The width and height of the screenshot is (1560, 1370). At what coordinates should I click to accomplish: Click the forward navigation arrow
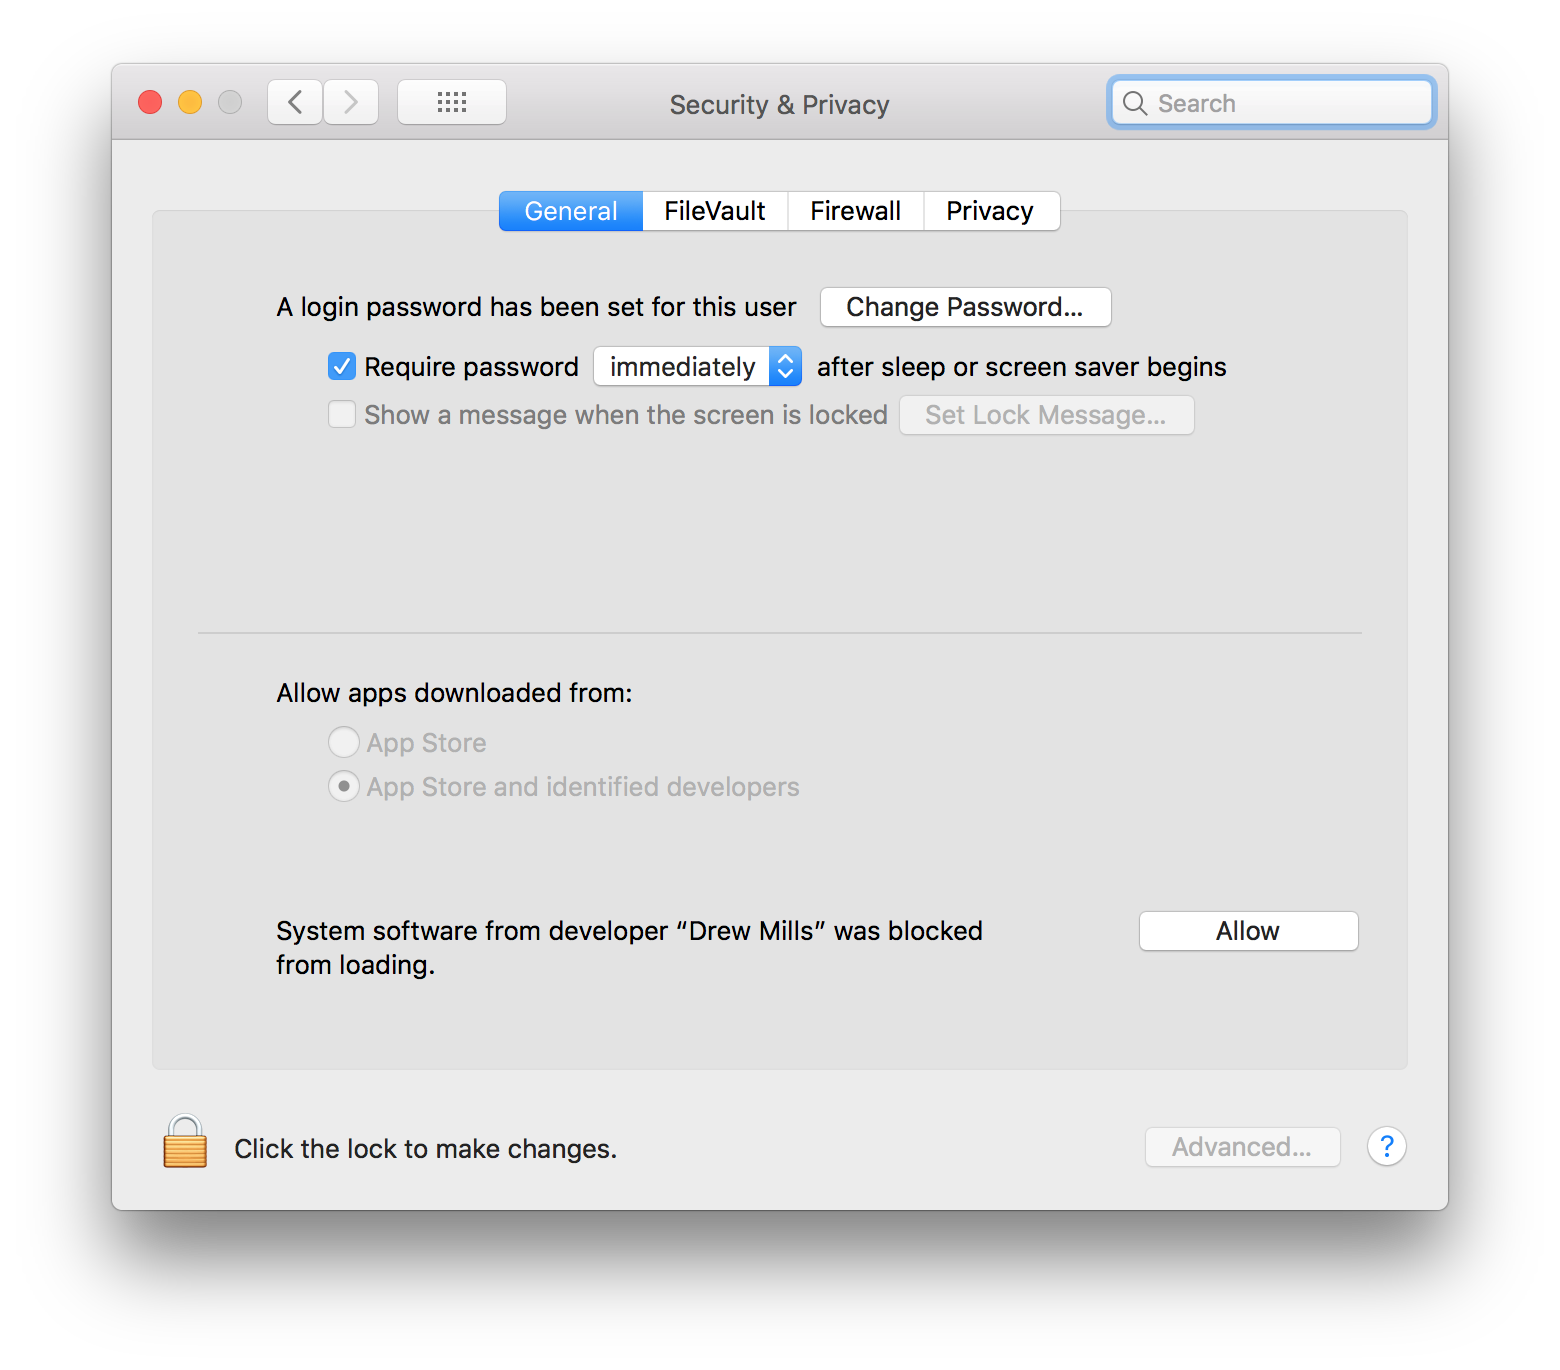coord(350,101)
